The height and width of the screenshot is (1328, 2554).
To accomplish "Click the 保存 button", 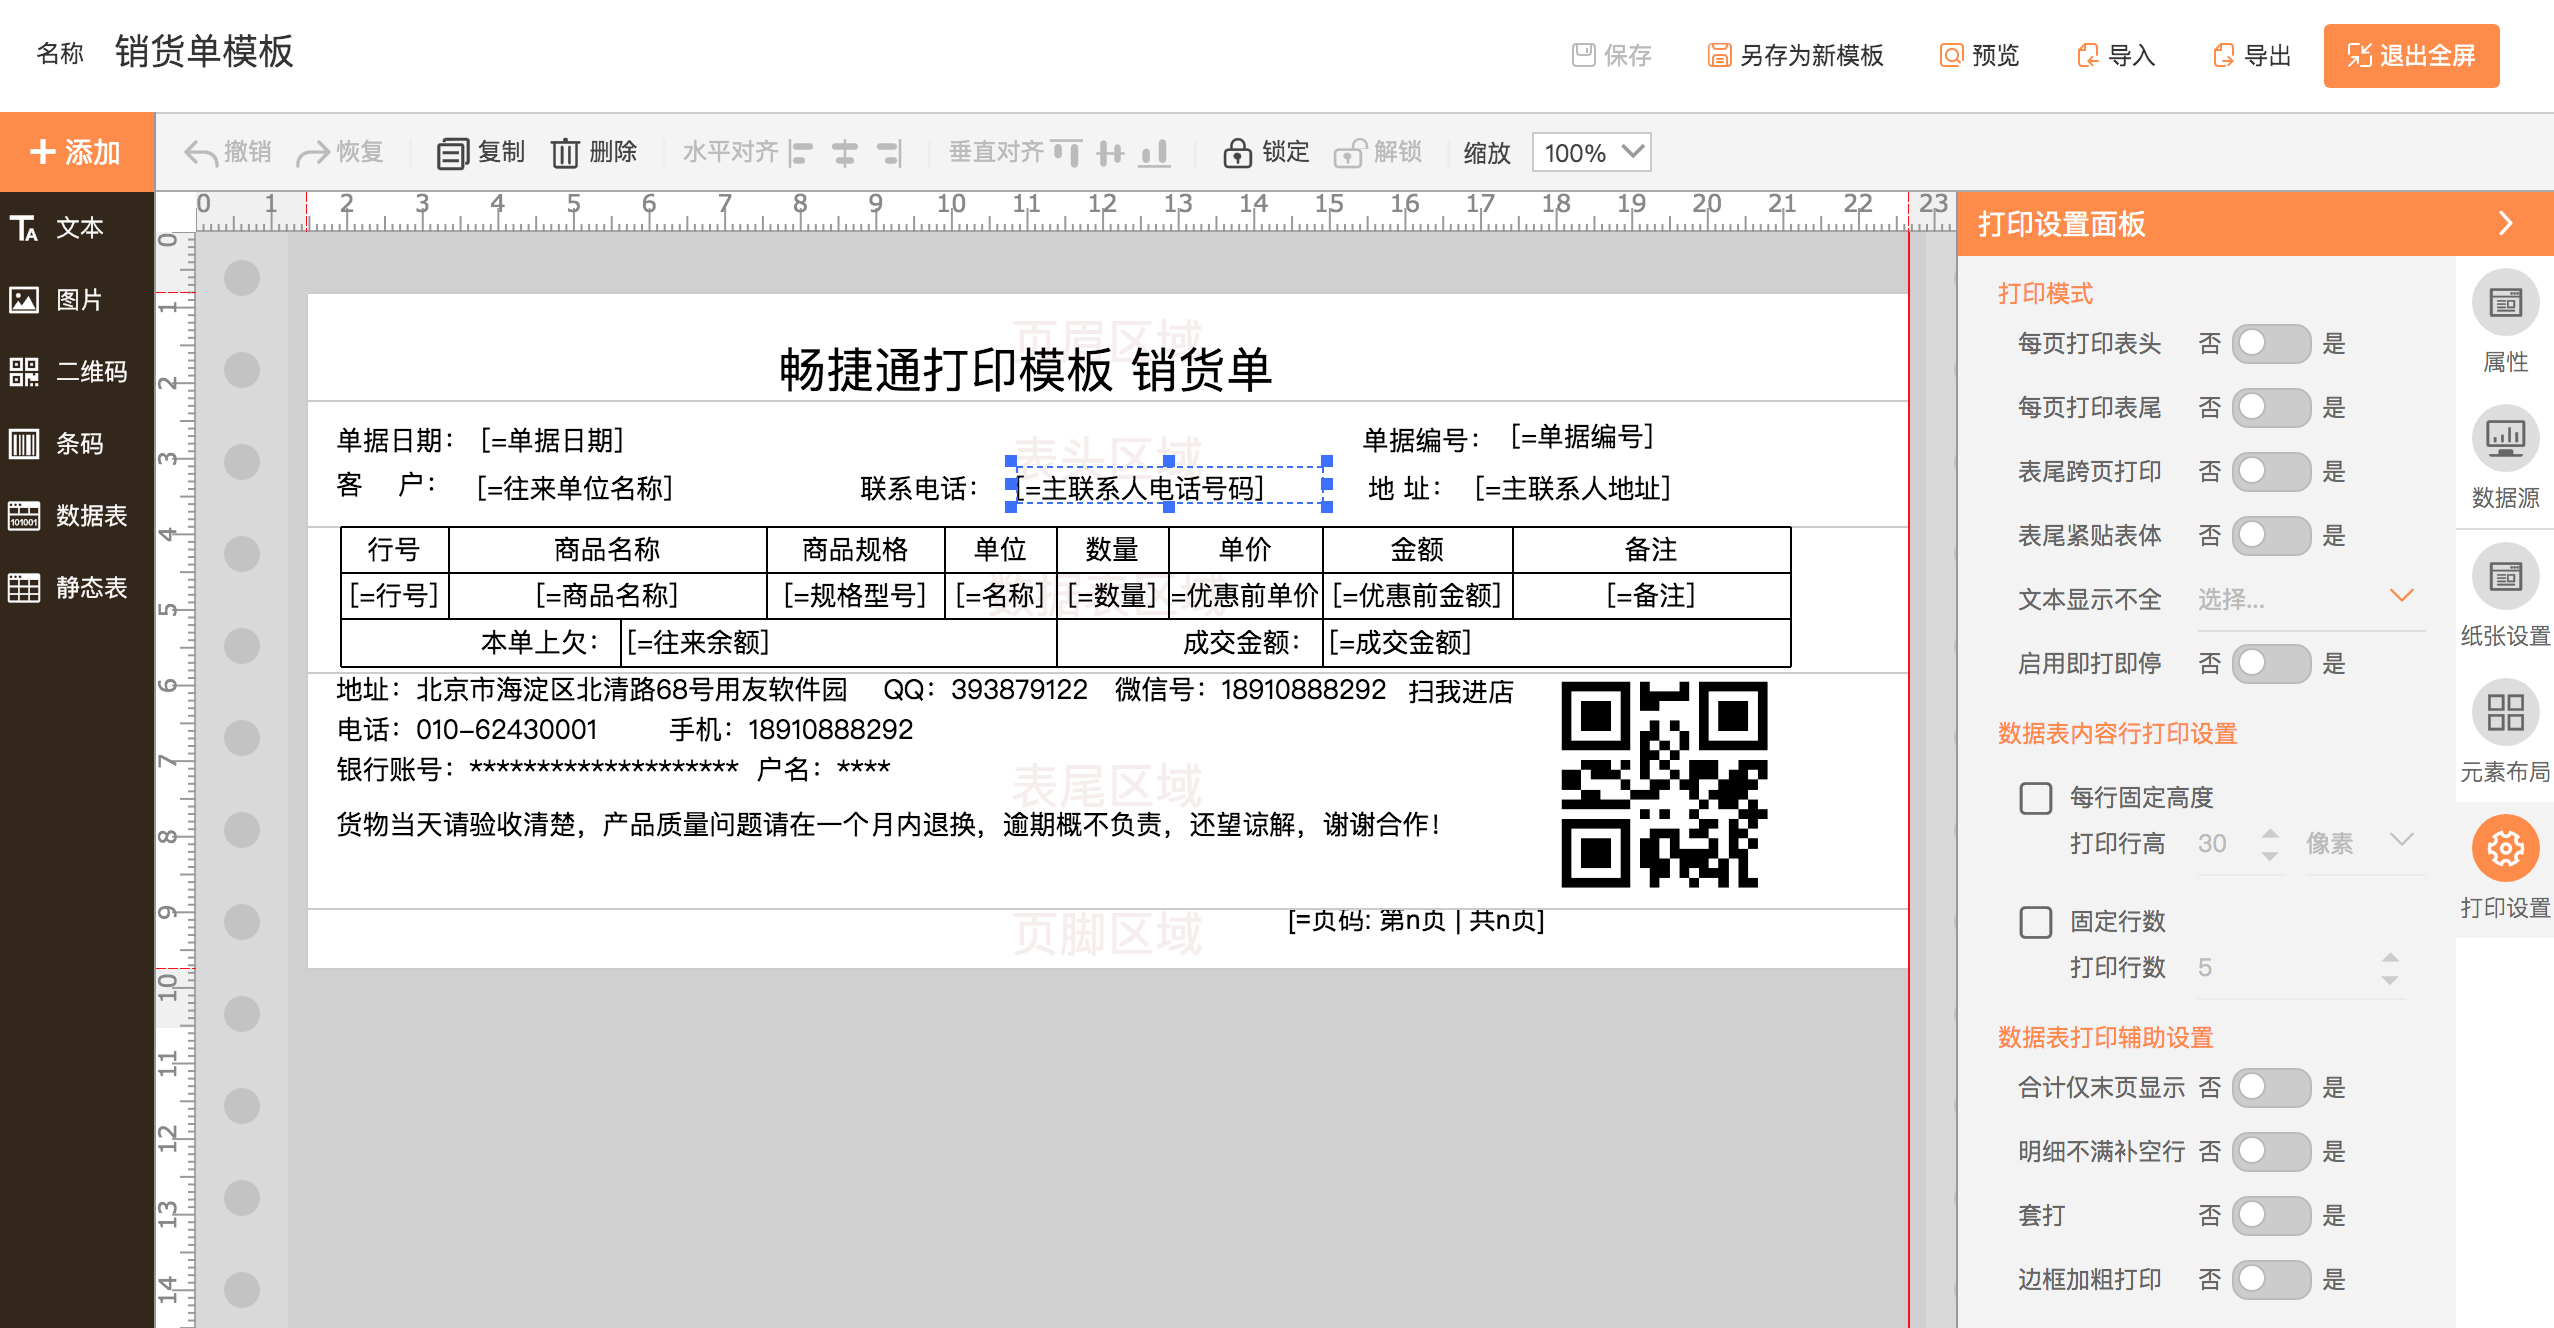I will point(1615,52).
